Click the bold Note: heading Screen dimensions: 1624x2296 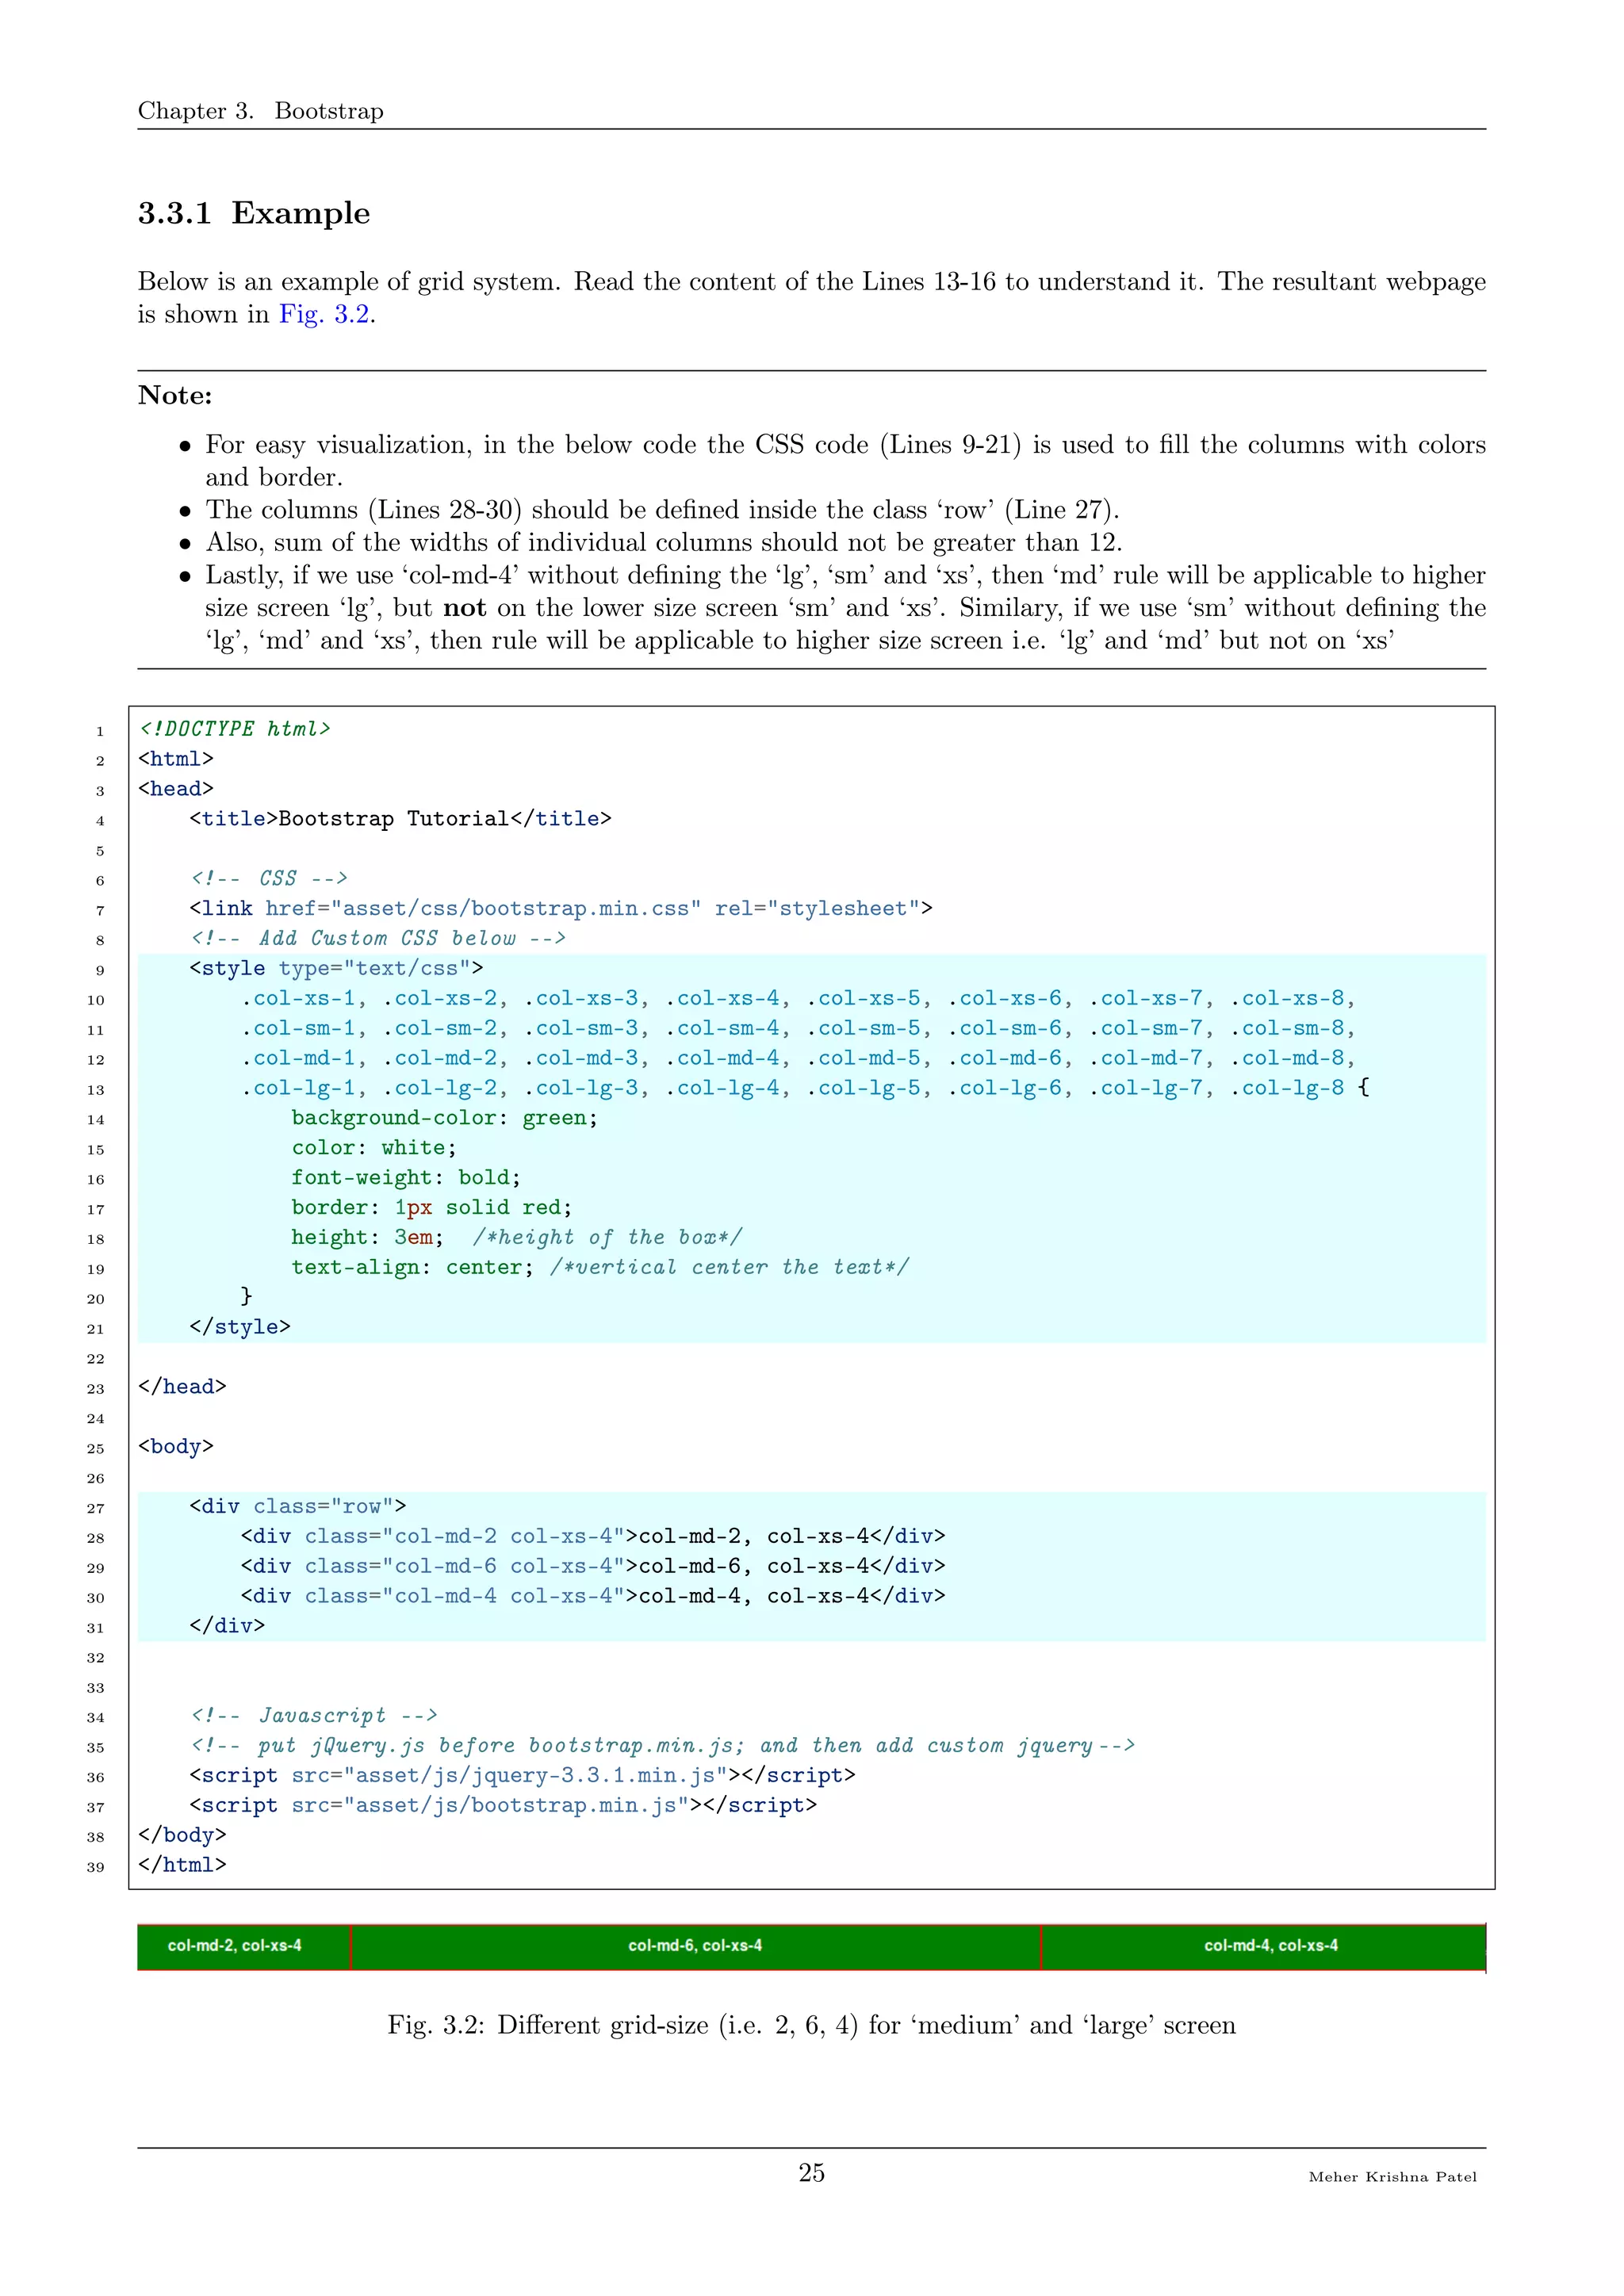point(175,395)
